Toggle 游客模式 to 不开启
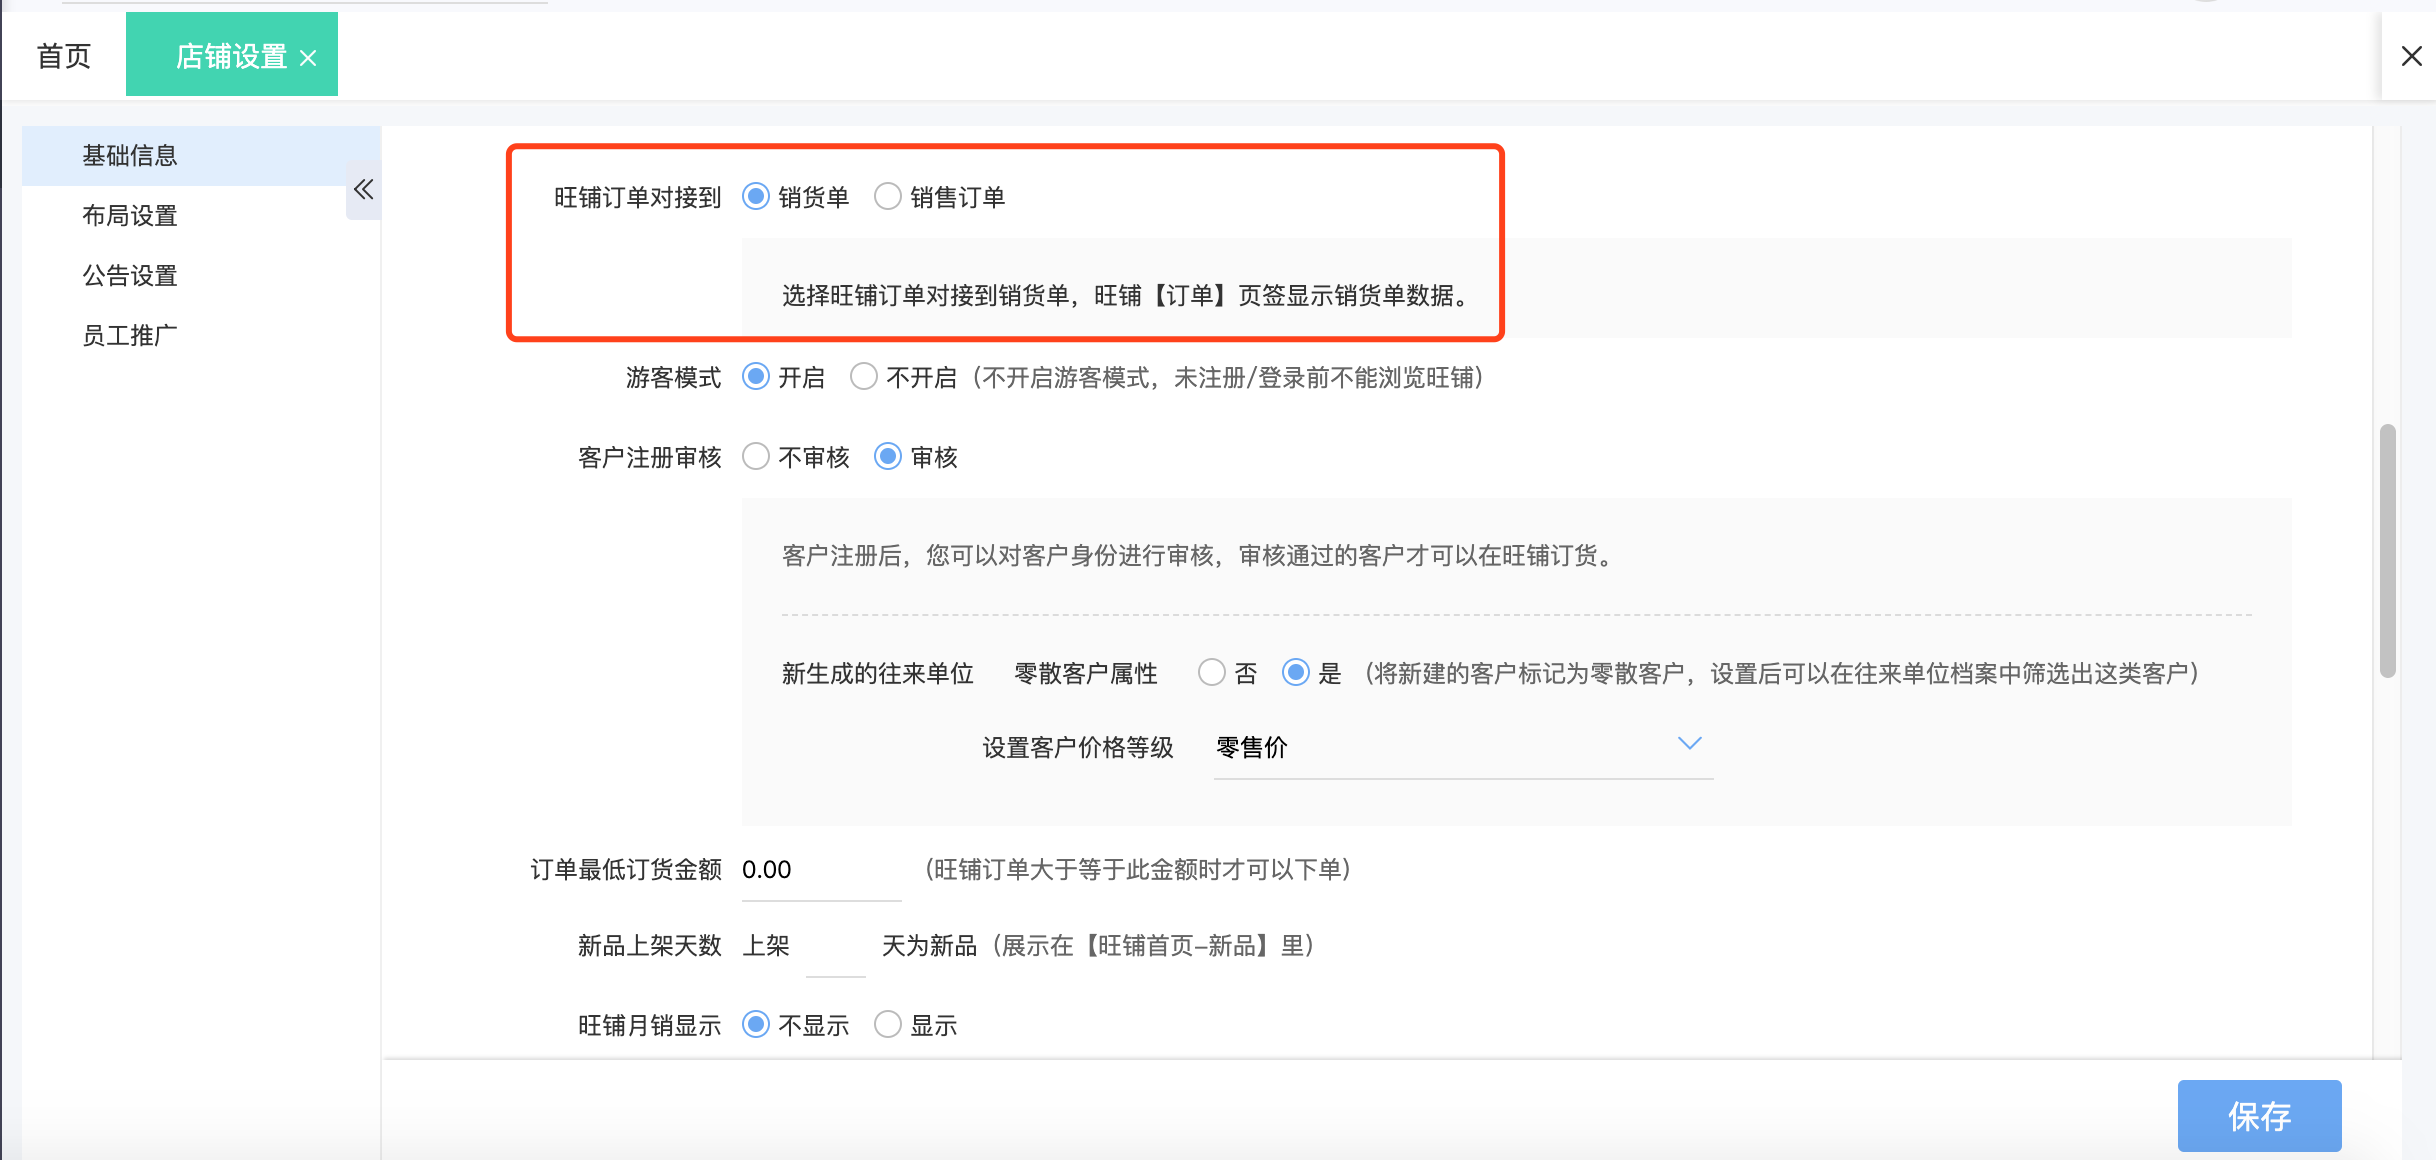The height and width of the screenshot is (1160, 2436). pos(867,376)
